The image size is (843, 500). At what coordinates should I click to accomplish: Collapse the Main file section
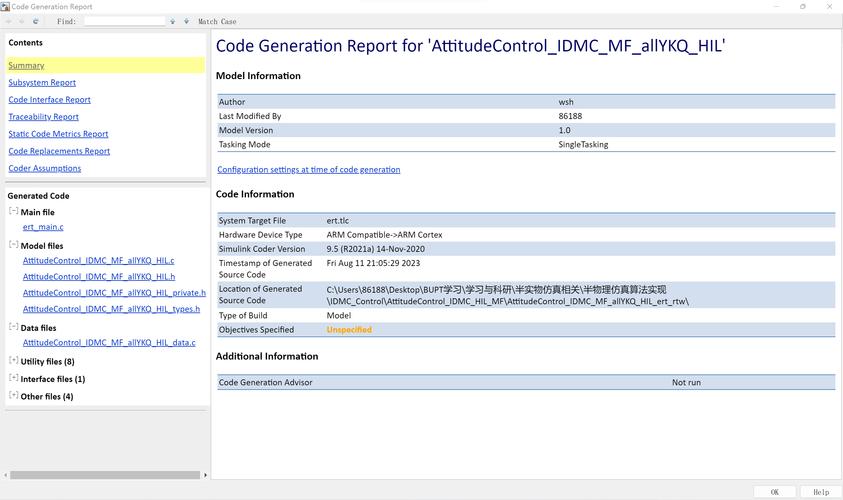(13, 212)
